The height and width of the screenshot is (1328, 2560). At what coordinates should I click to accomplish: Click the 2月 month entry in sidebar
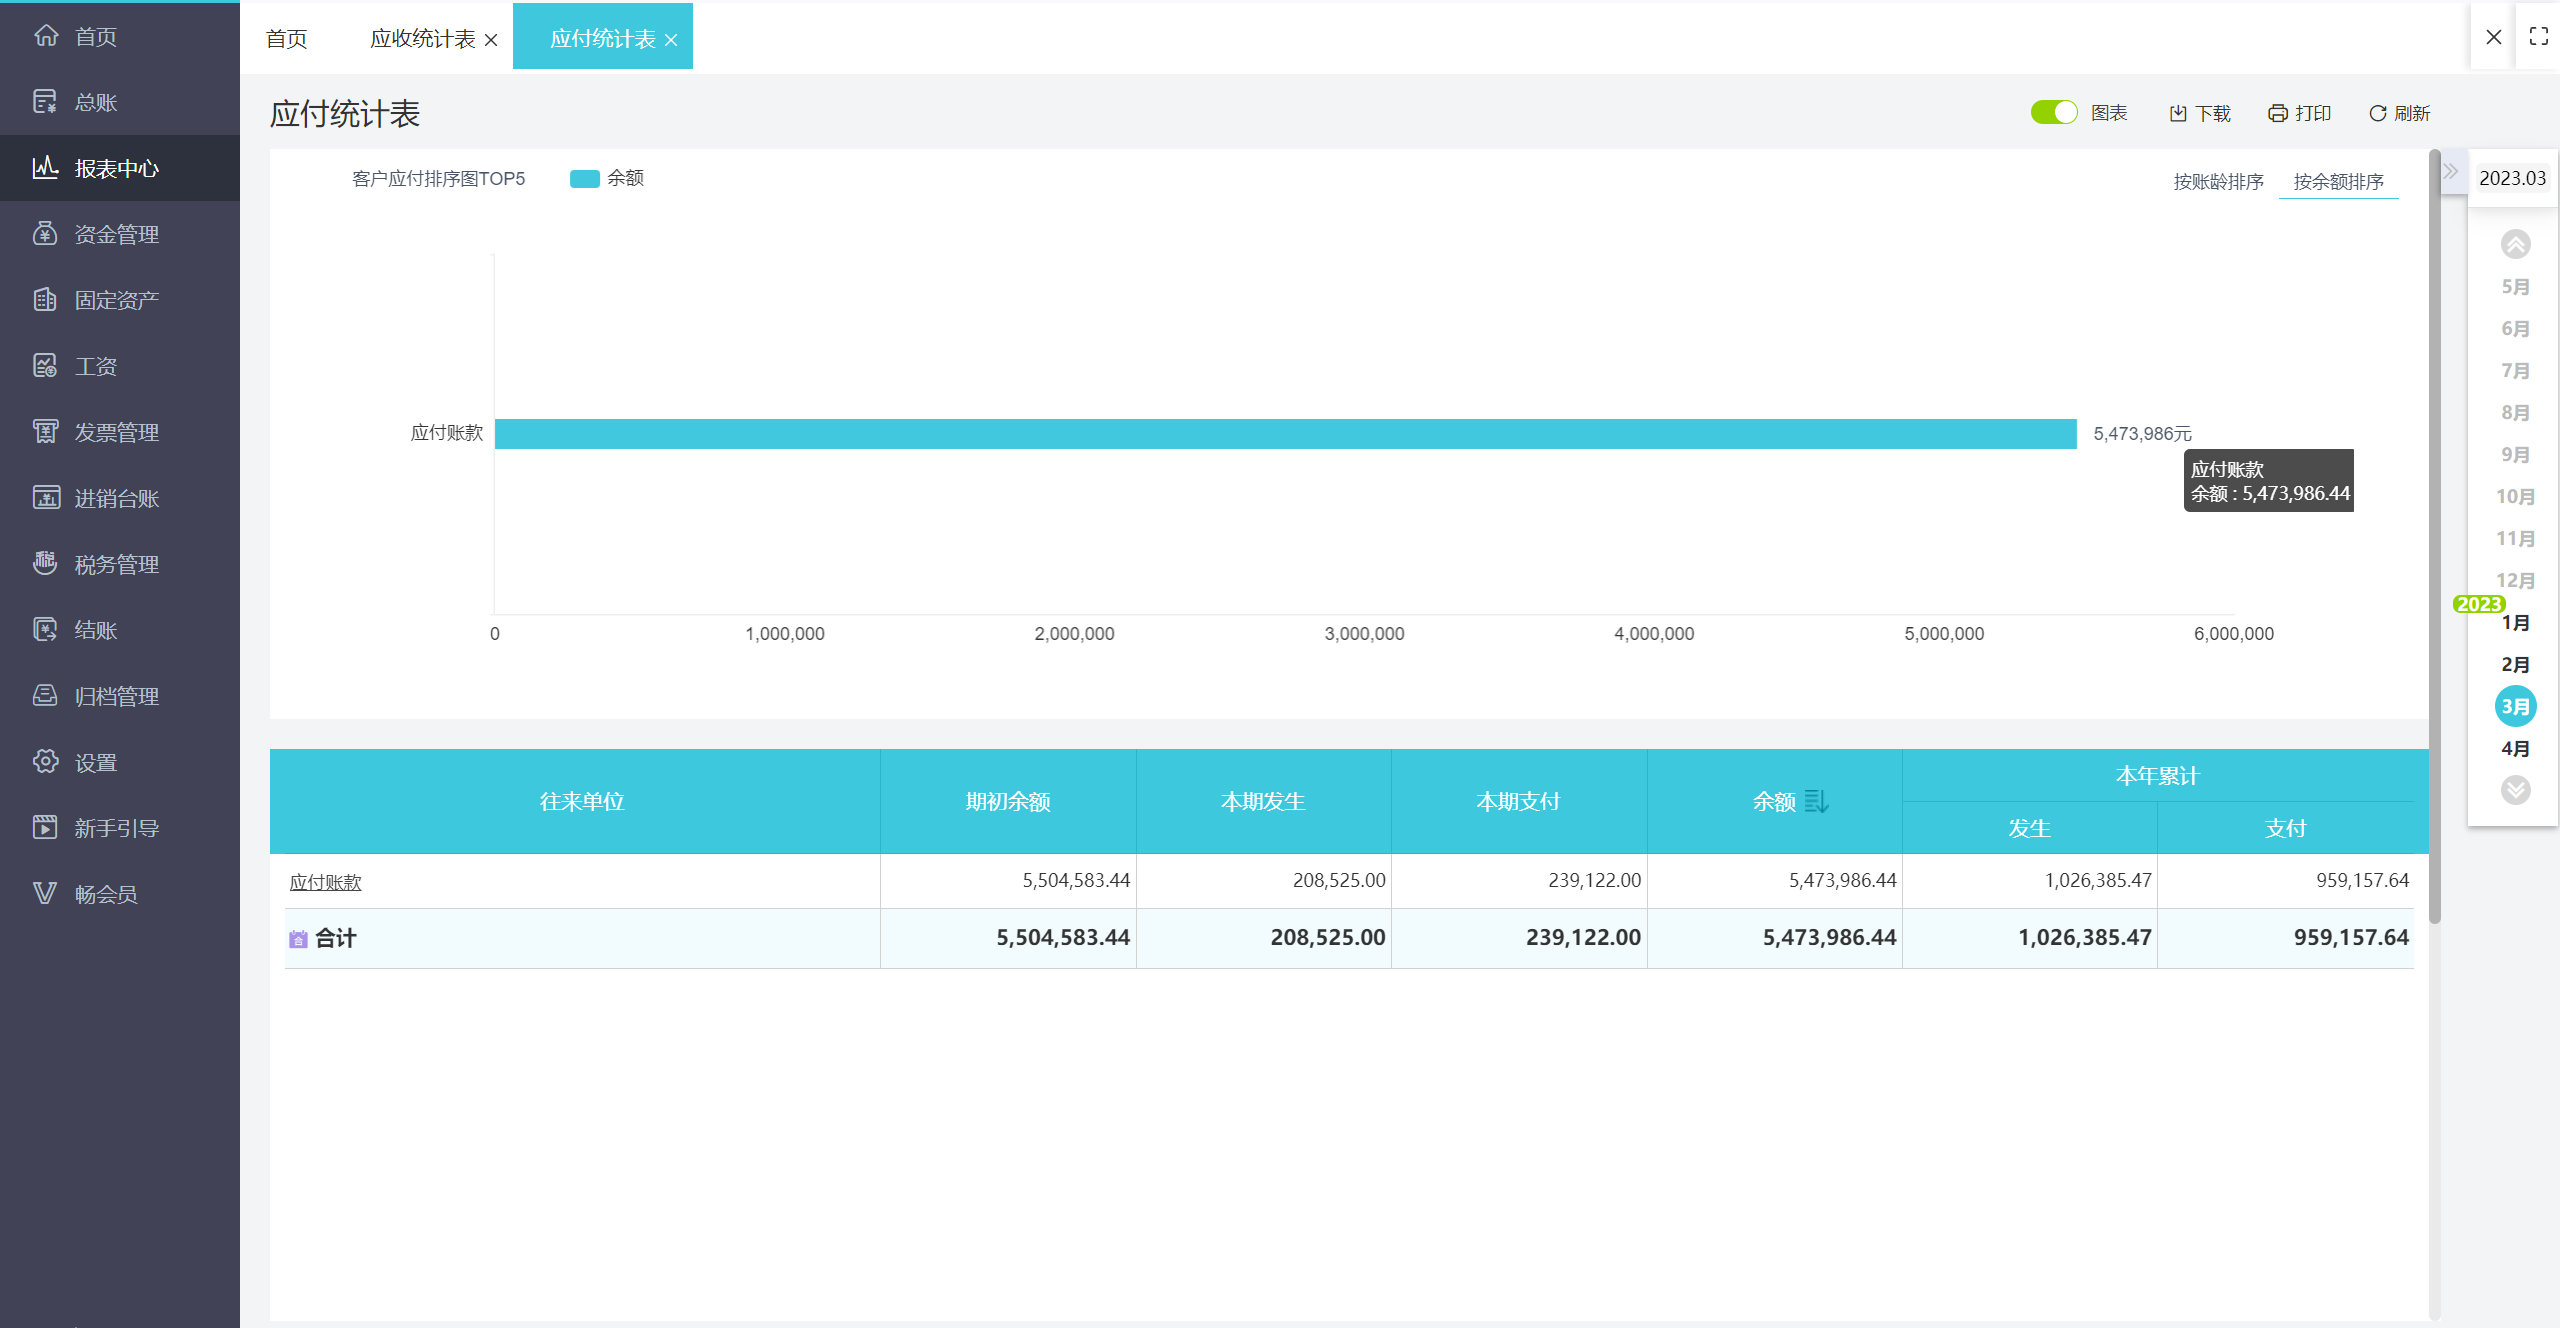[x=2514, y=664]
